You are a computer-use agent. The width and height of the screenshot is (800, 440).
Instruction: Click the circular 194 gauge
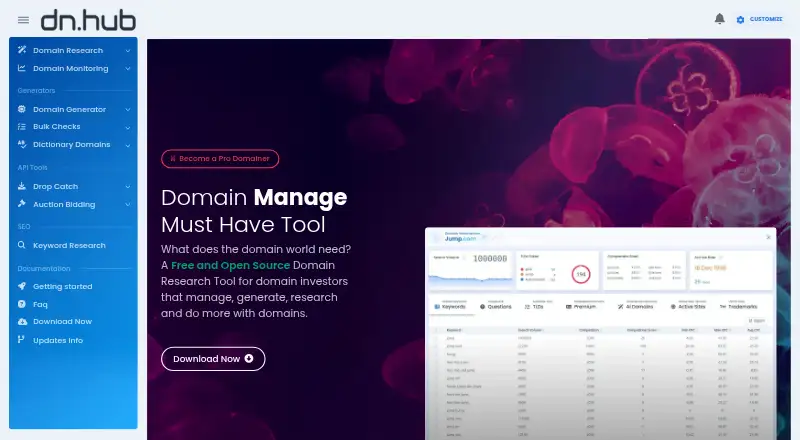(581, 274)
